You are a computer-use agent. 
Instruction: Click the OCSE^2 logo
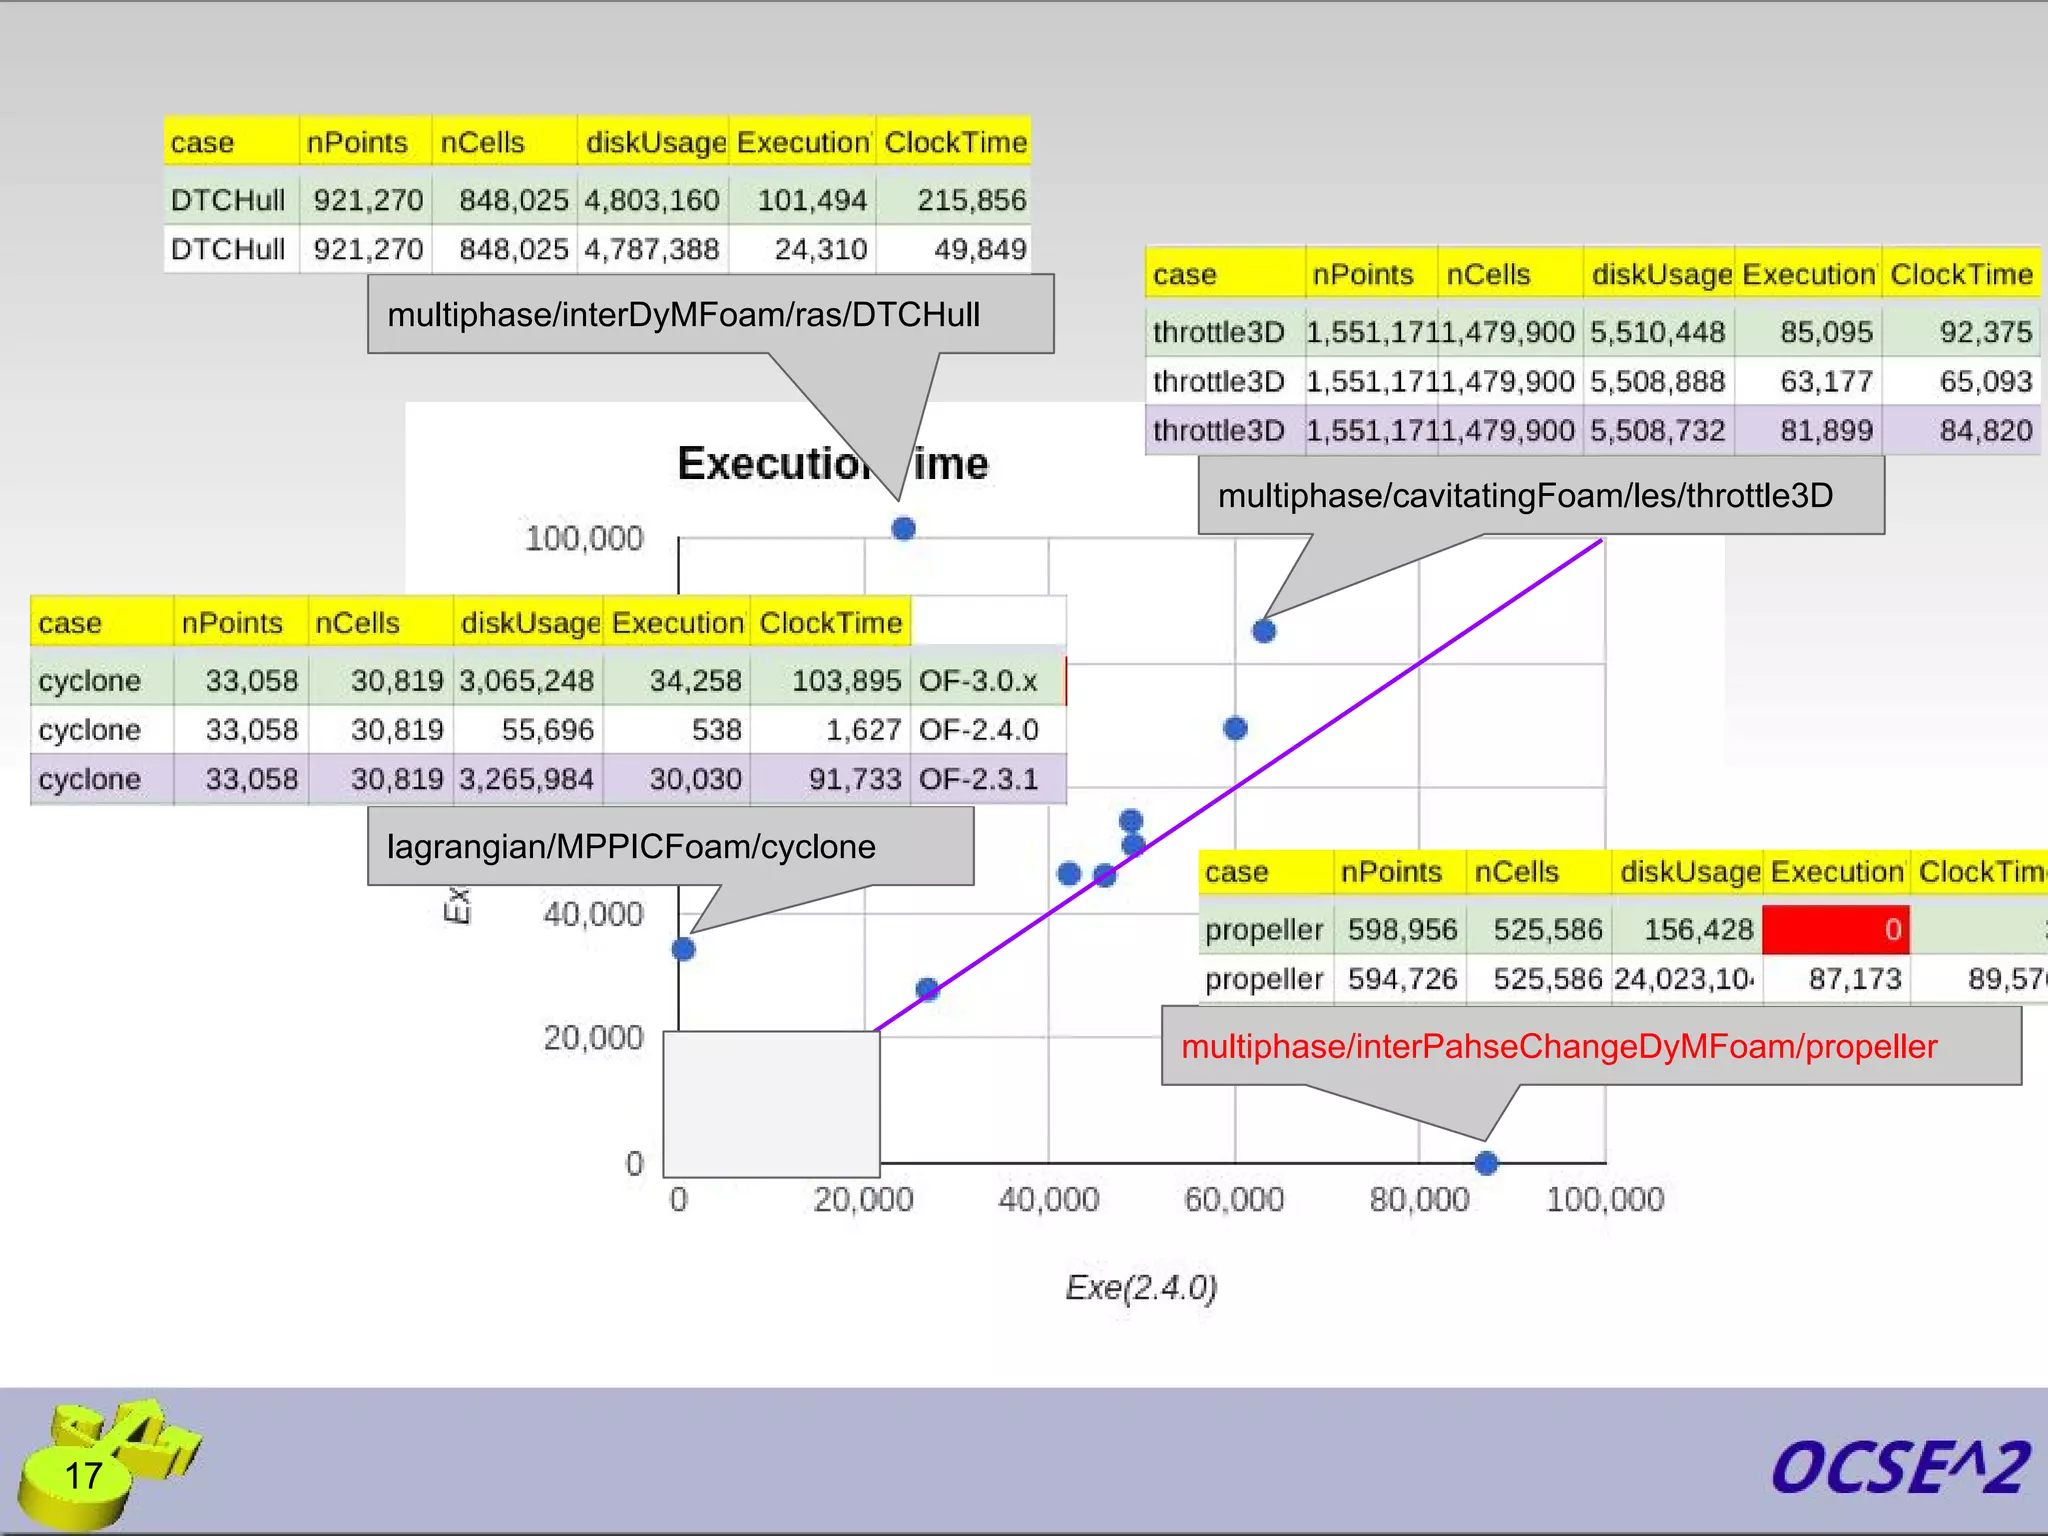tap(1900, 1468)
